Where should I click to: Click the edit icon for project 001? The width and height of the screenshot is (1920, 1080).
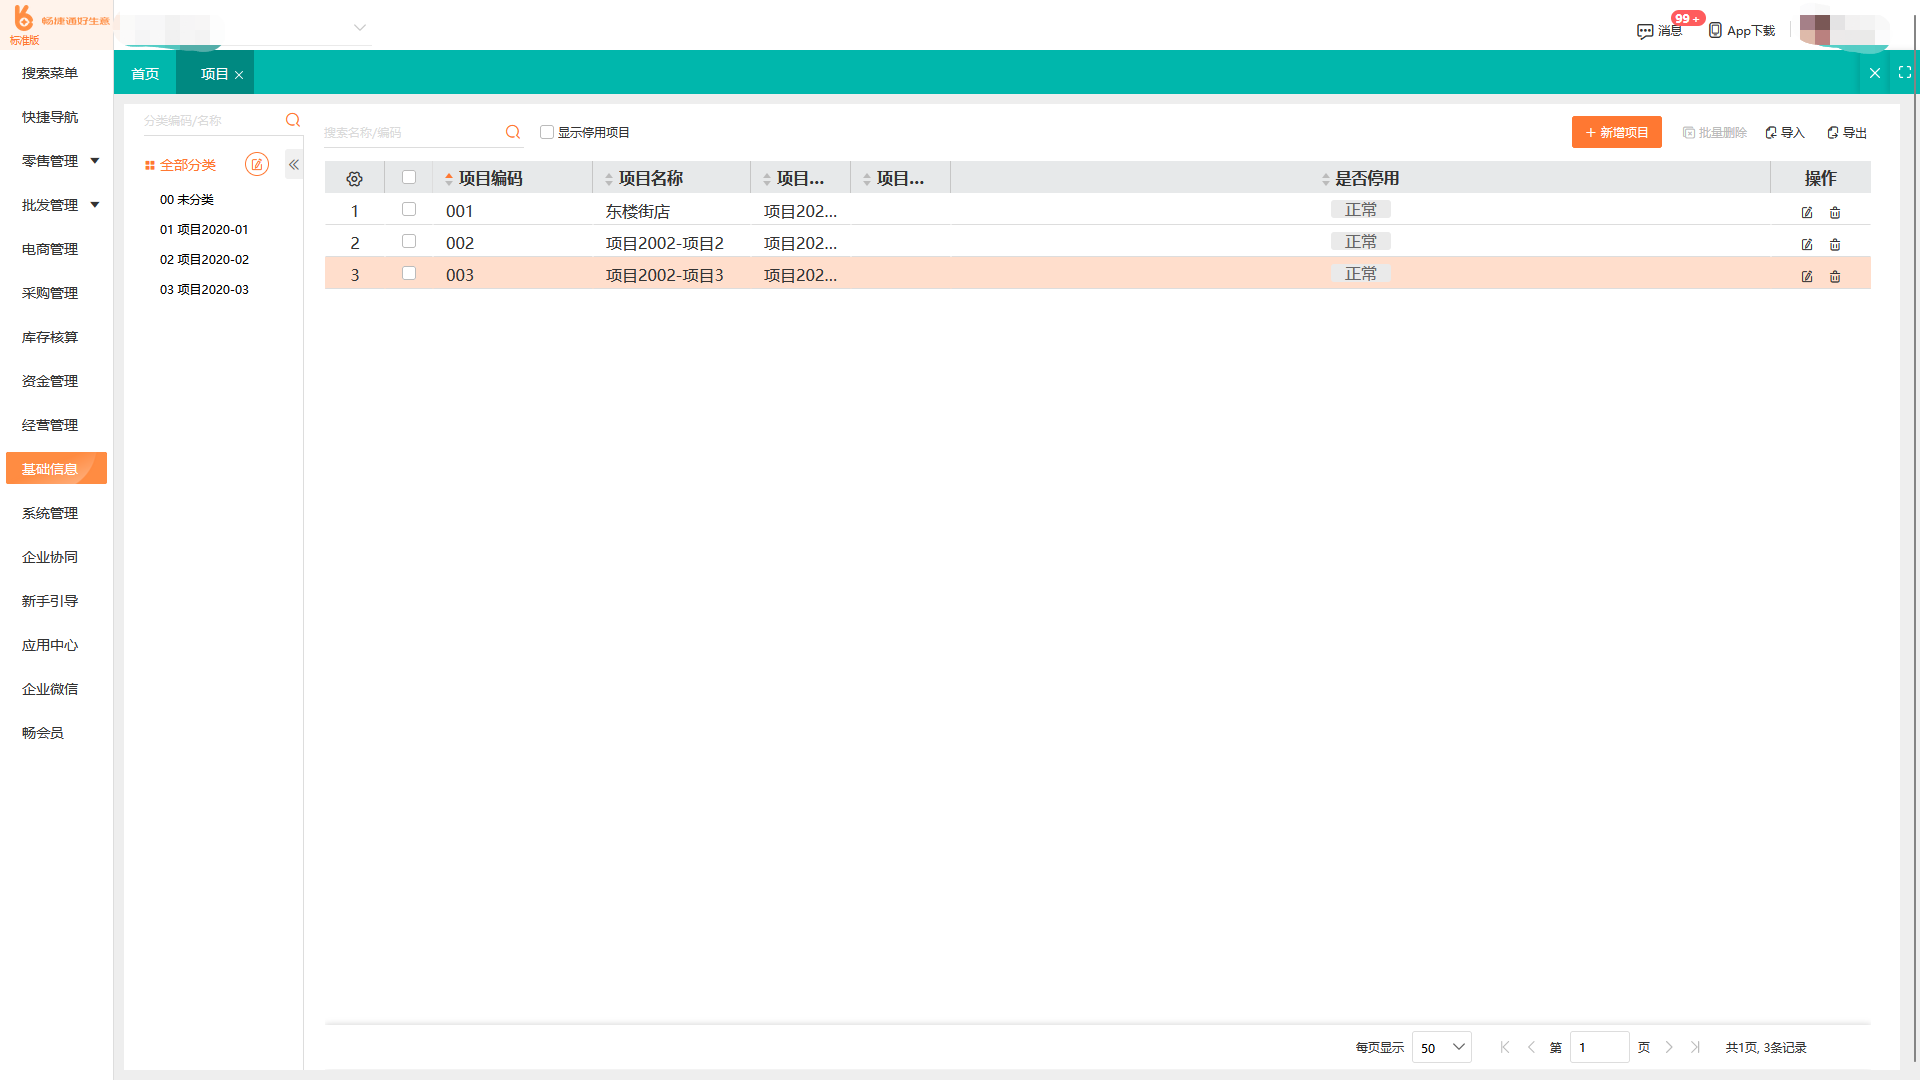click(x=1807, y=211)
